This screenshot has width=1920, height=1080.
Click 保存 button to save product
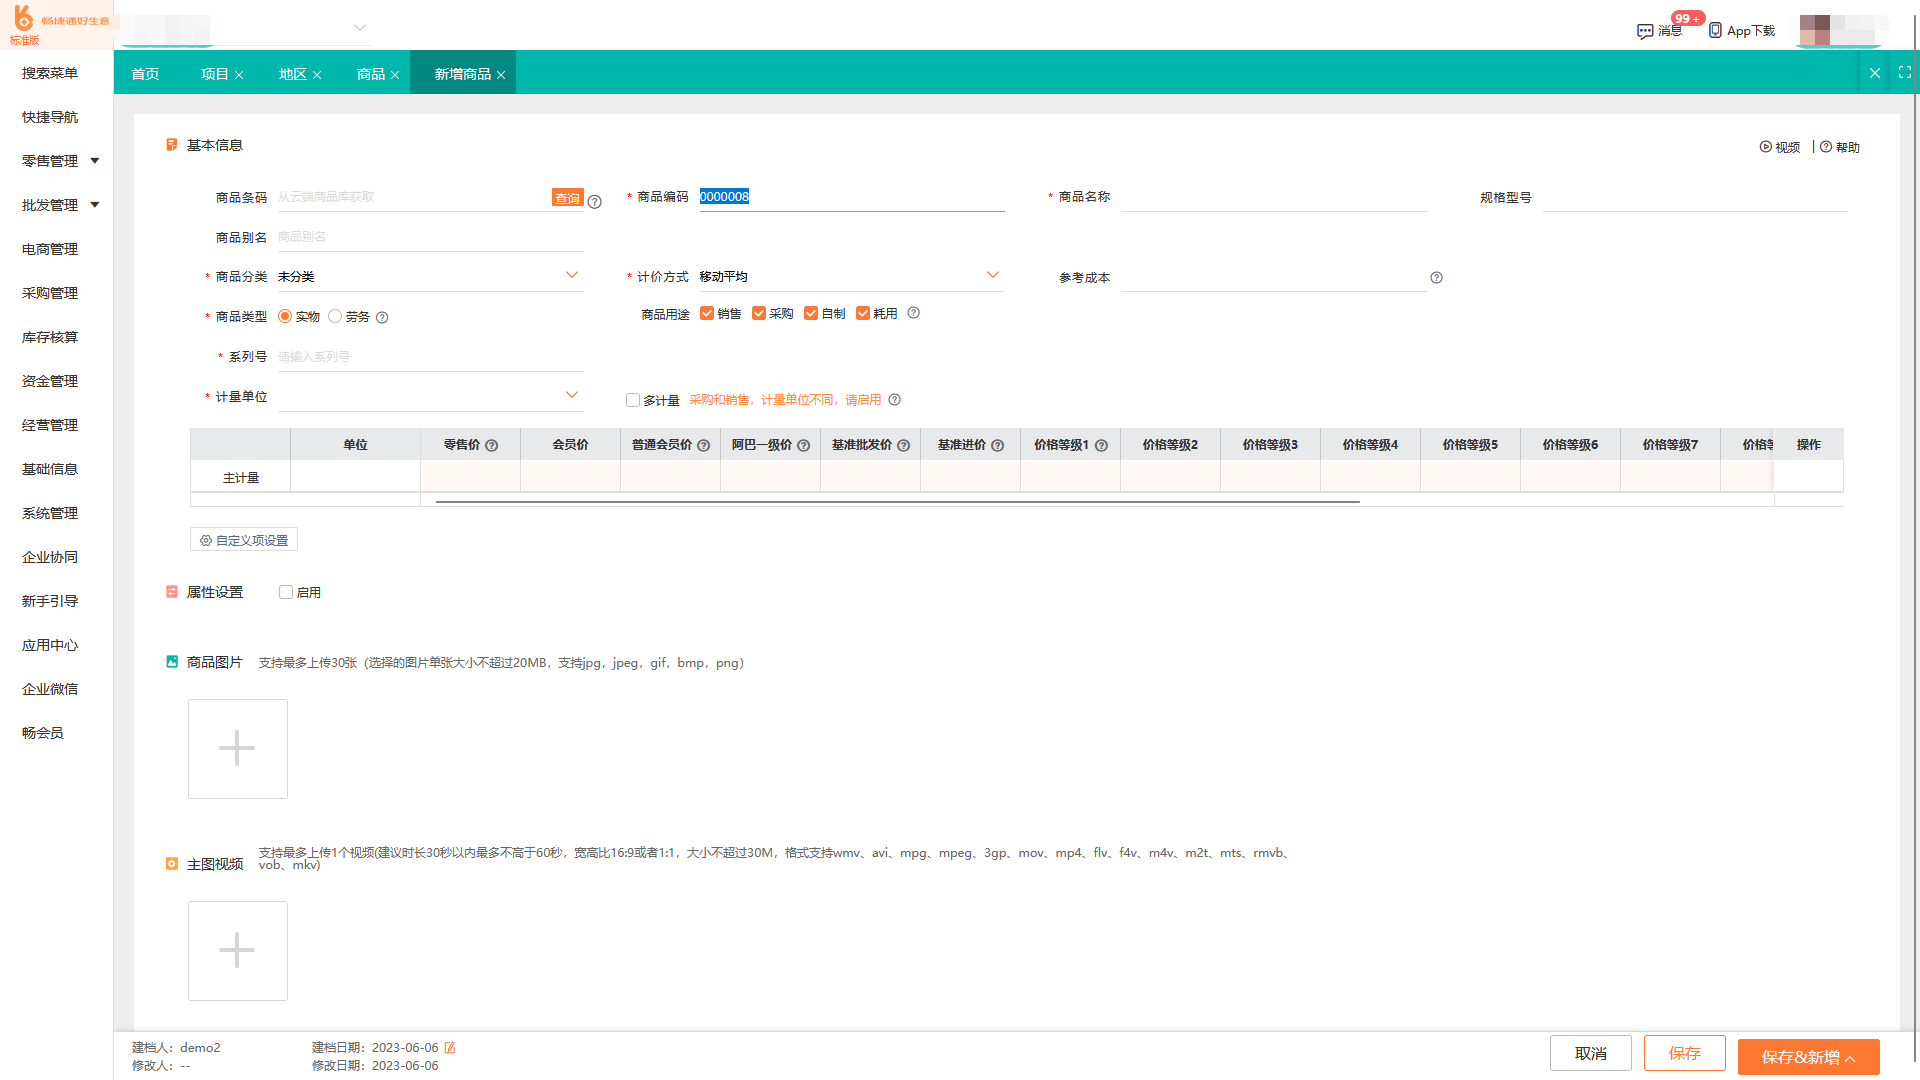click(x=1685, y=1054)
